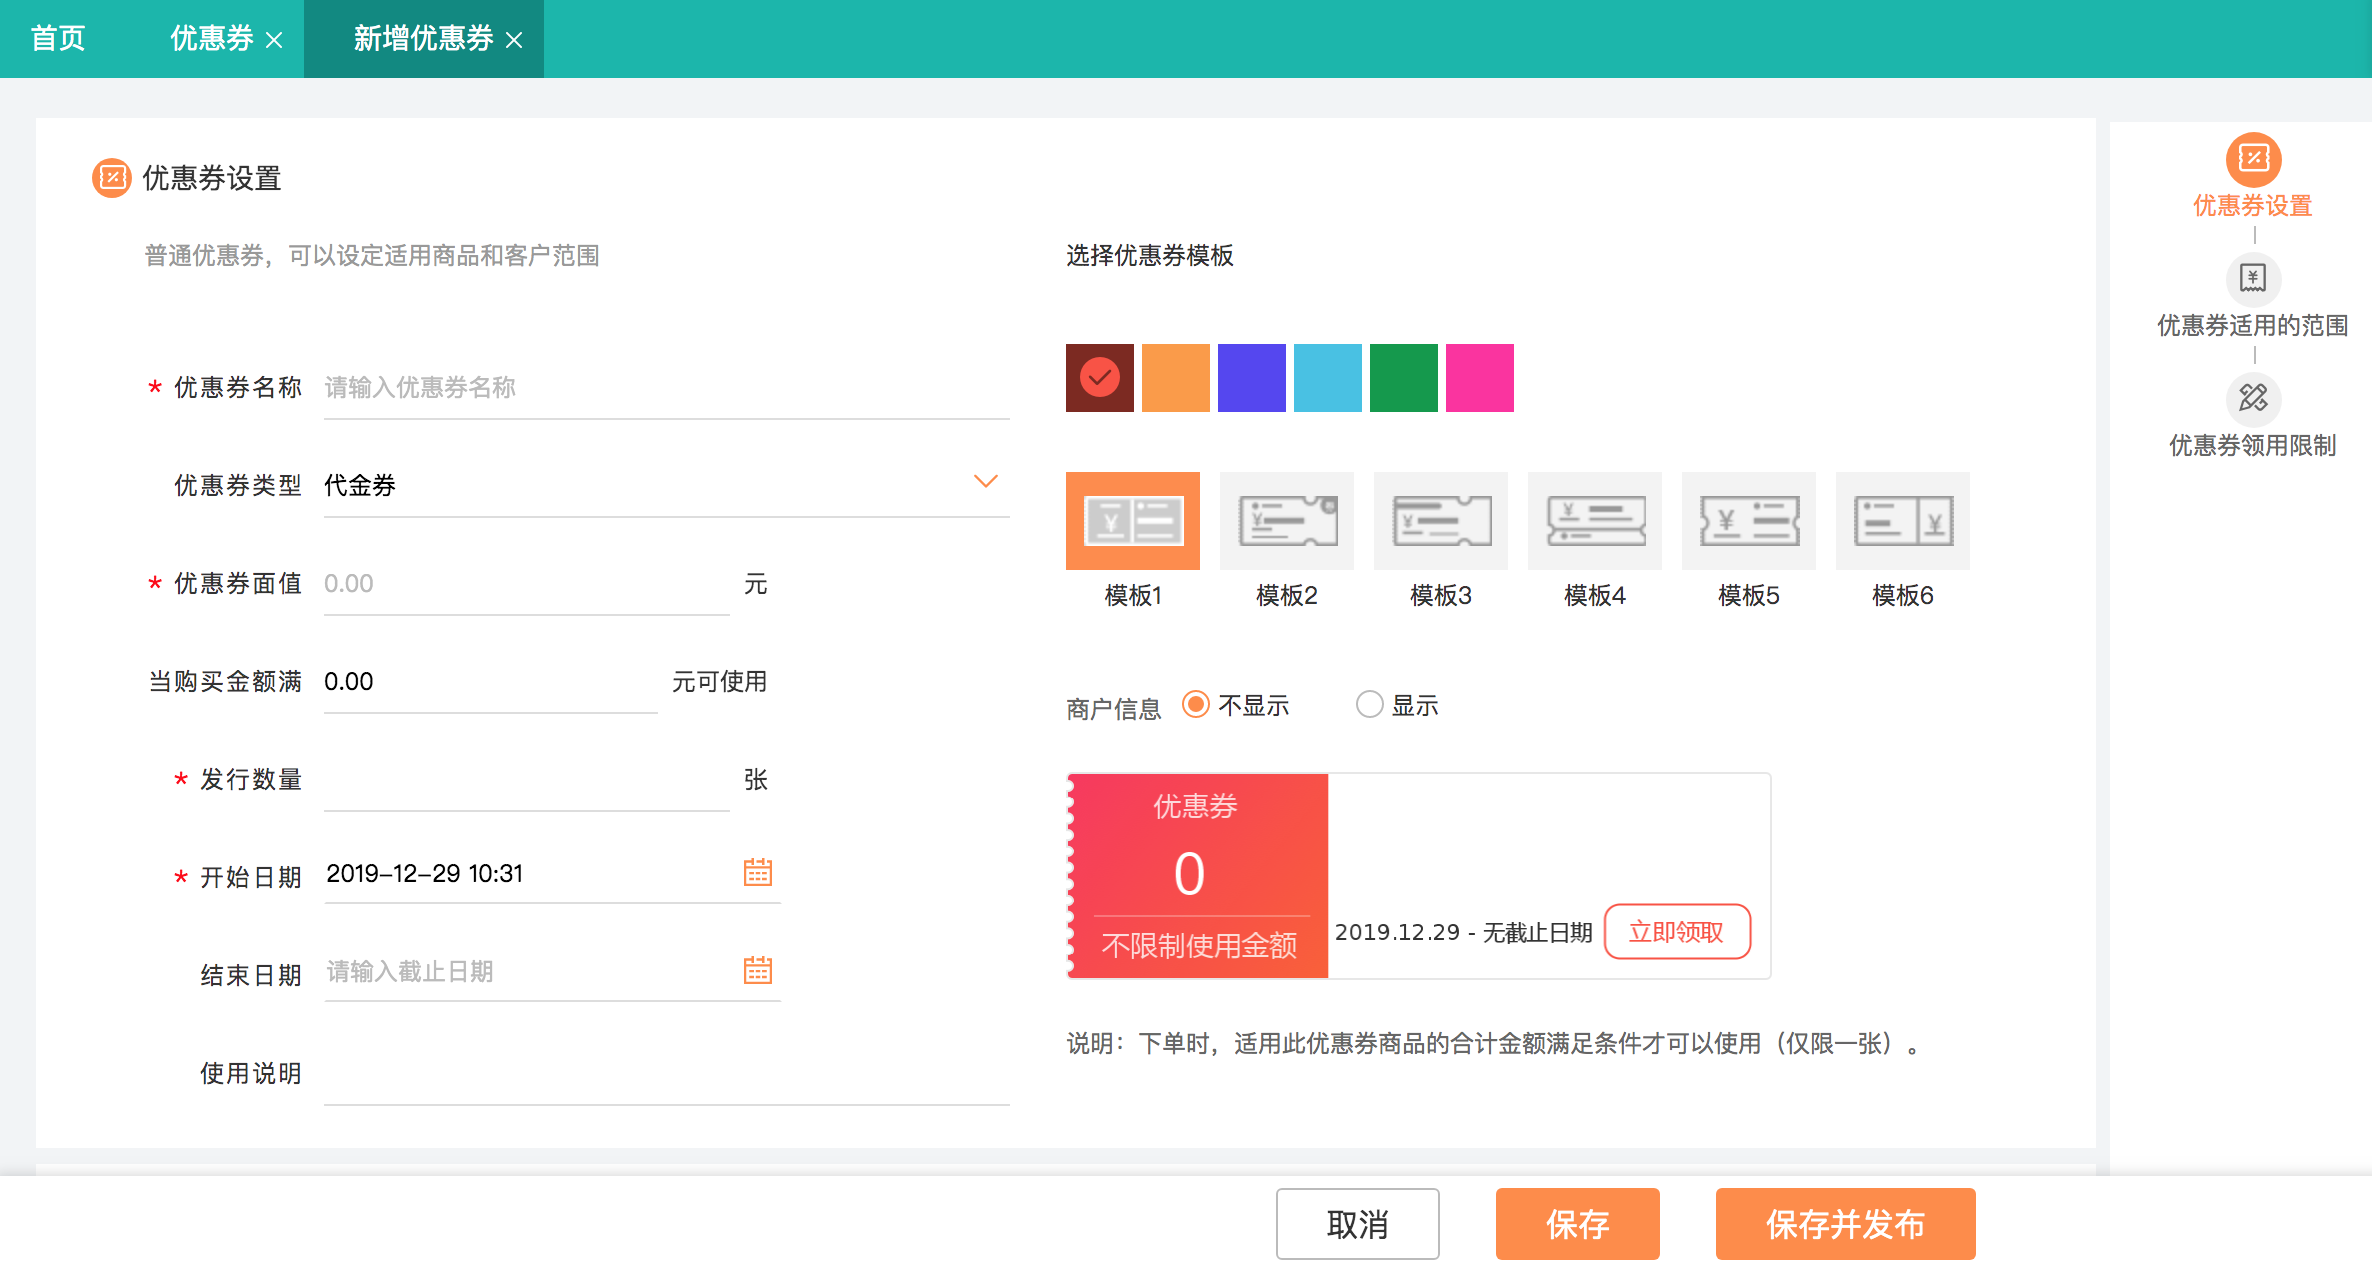Select 不显示 radio button for 商户信息
The height and width of the screenshot is (1266, 2372).
point(1197,704)
